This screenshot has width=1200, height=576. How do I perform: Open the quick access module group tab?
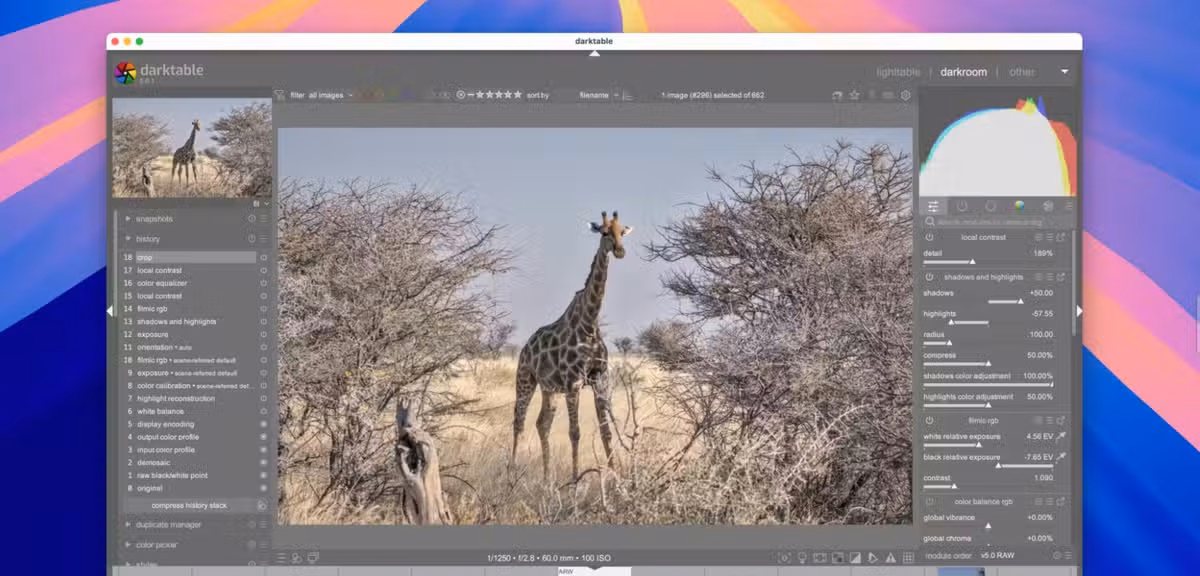pos(933,206)
